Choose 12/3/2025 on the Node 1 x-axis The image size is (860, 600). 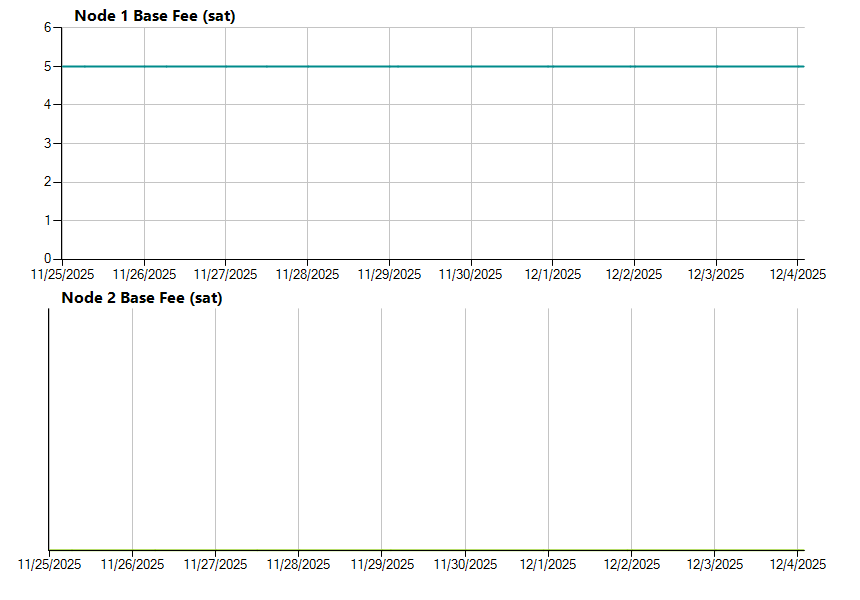(715, 274)
